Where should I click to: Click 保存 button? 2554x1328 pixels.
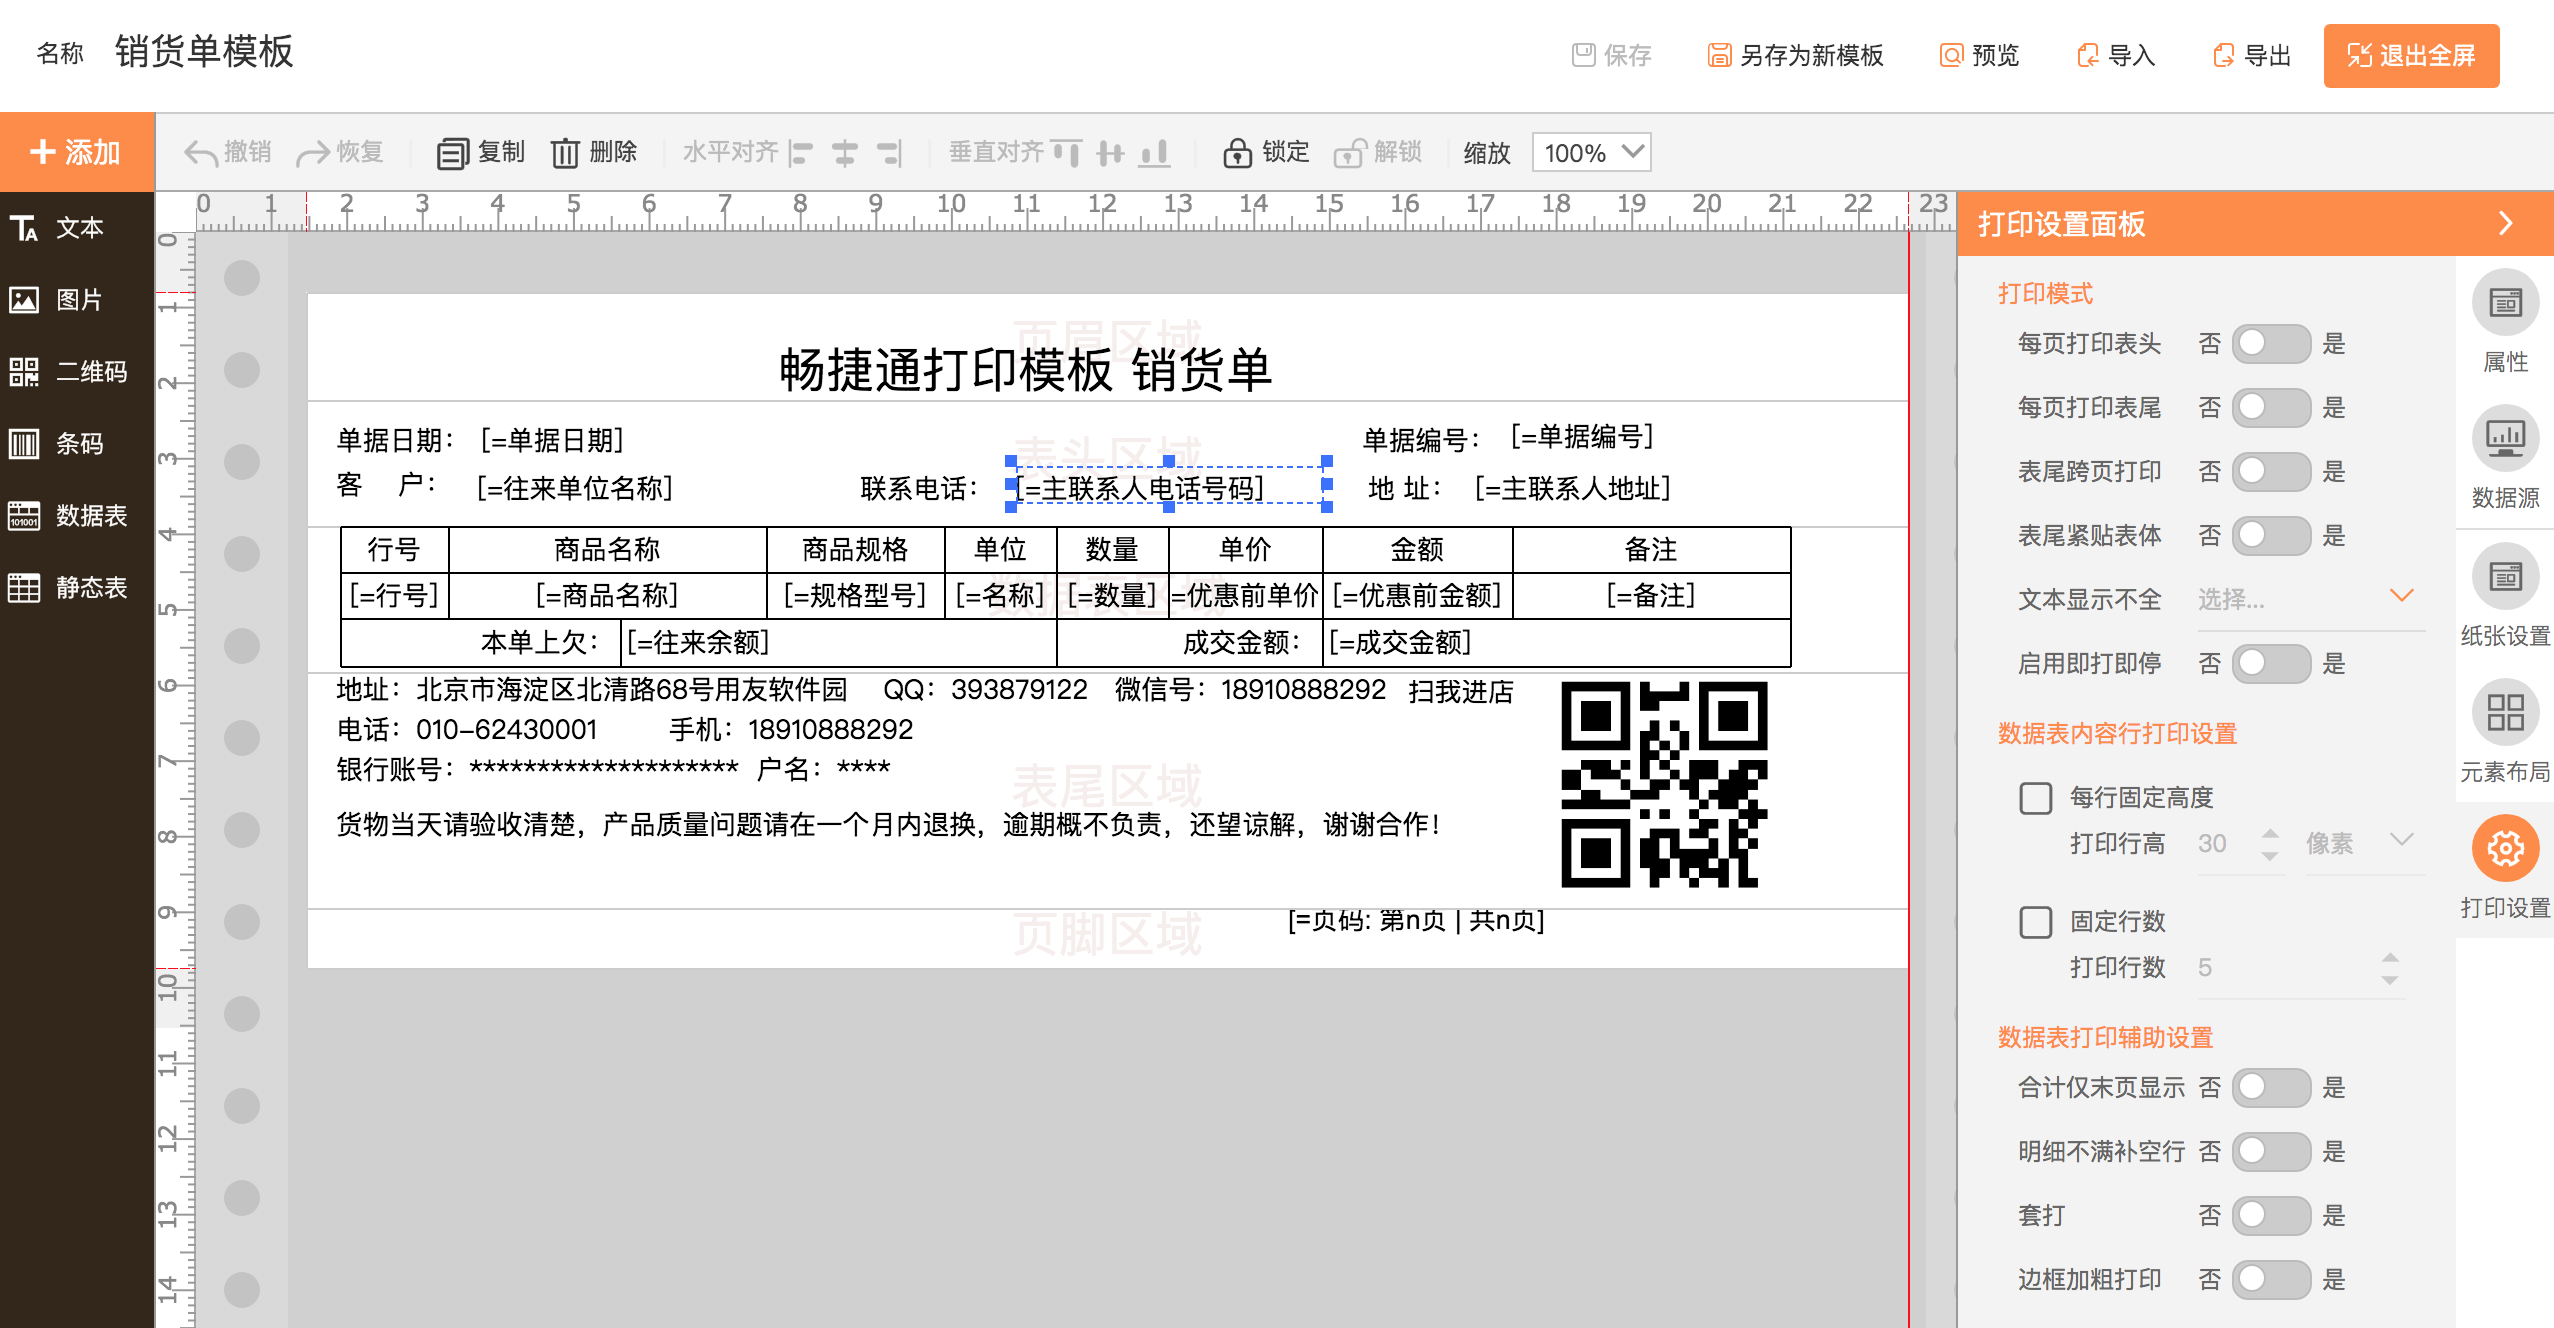(x=1613, y=52)
